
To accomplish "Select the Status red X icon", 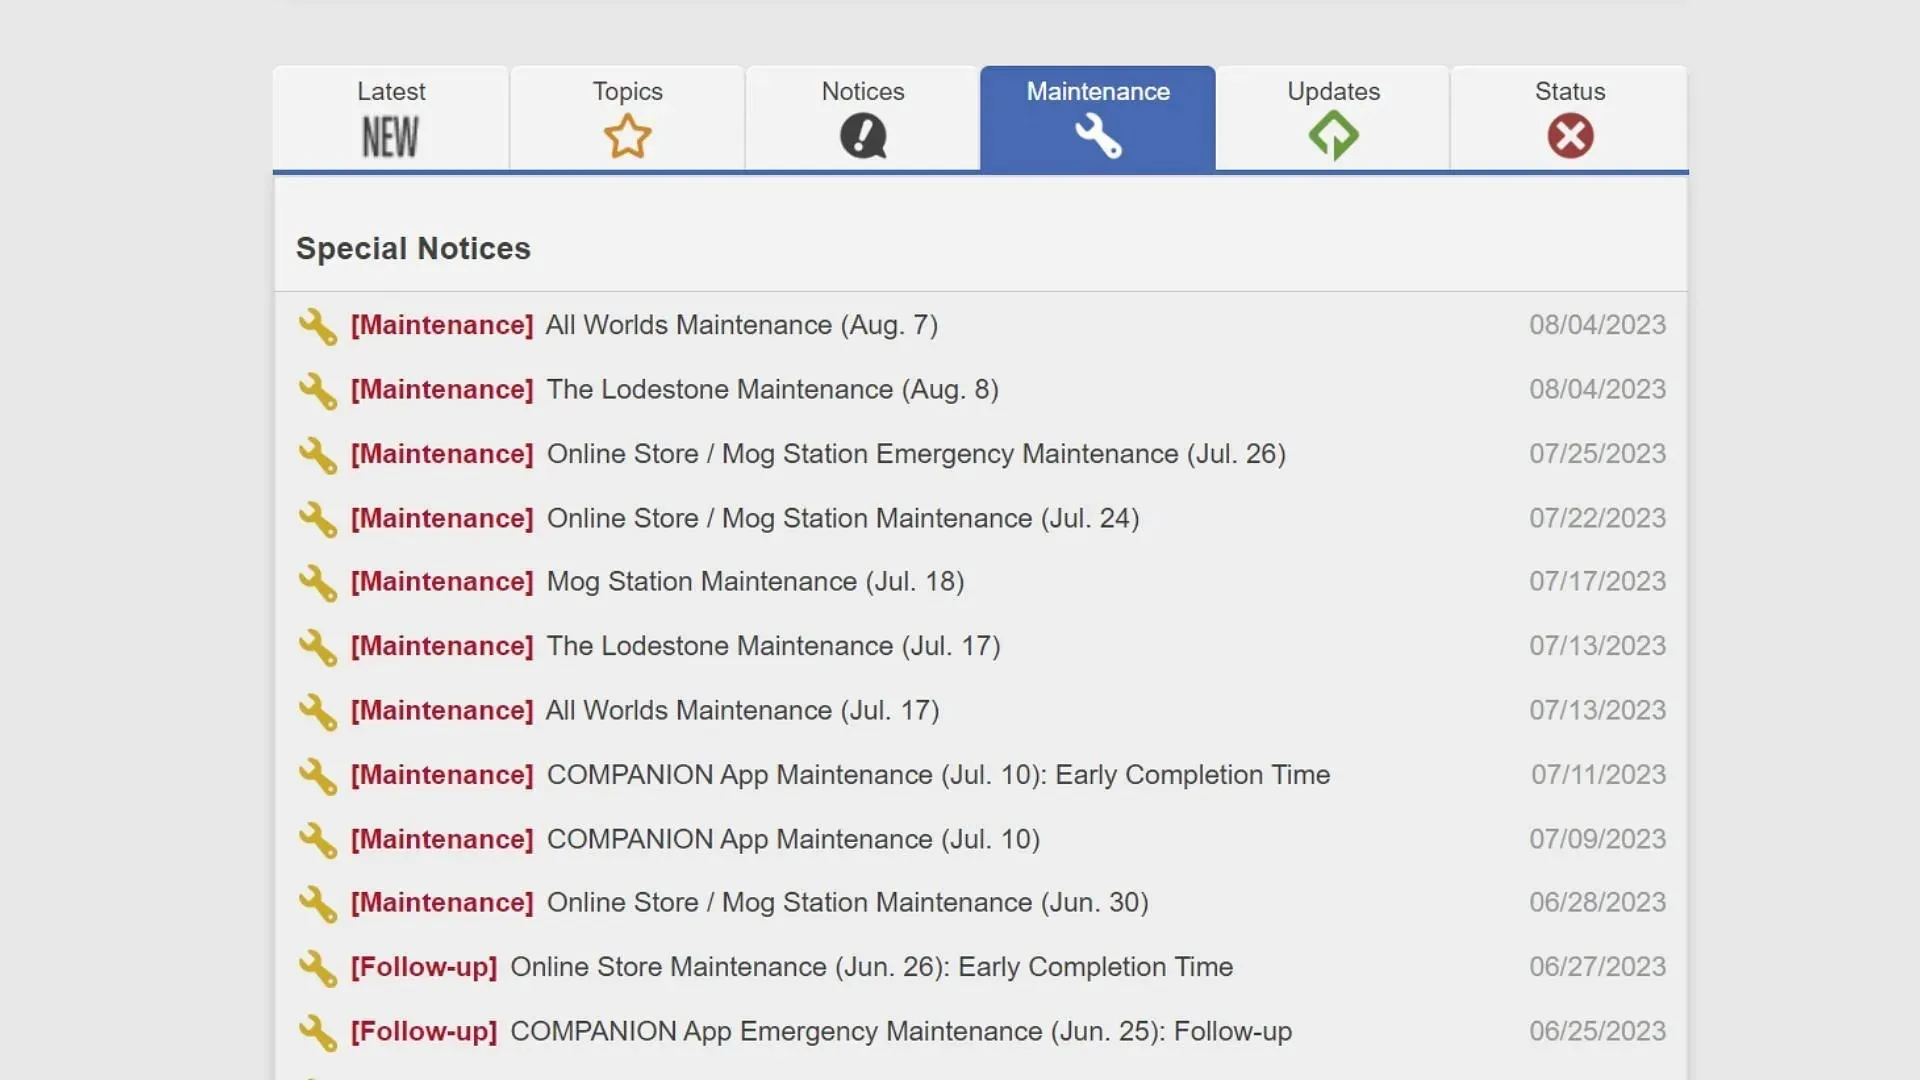I will tap(1571, 136).
